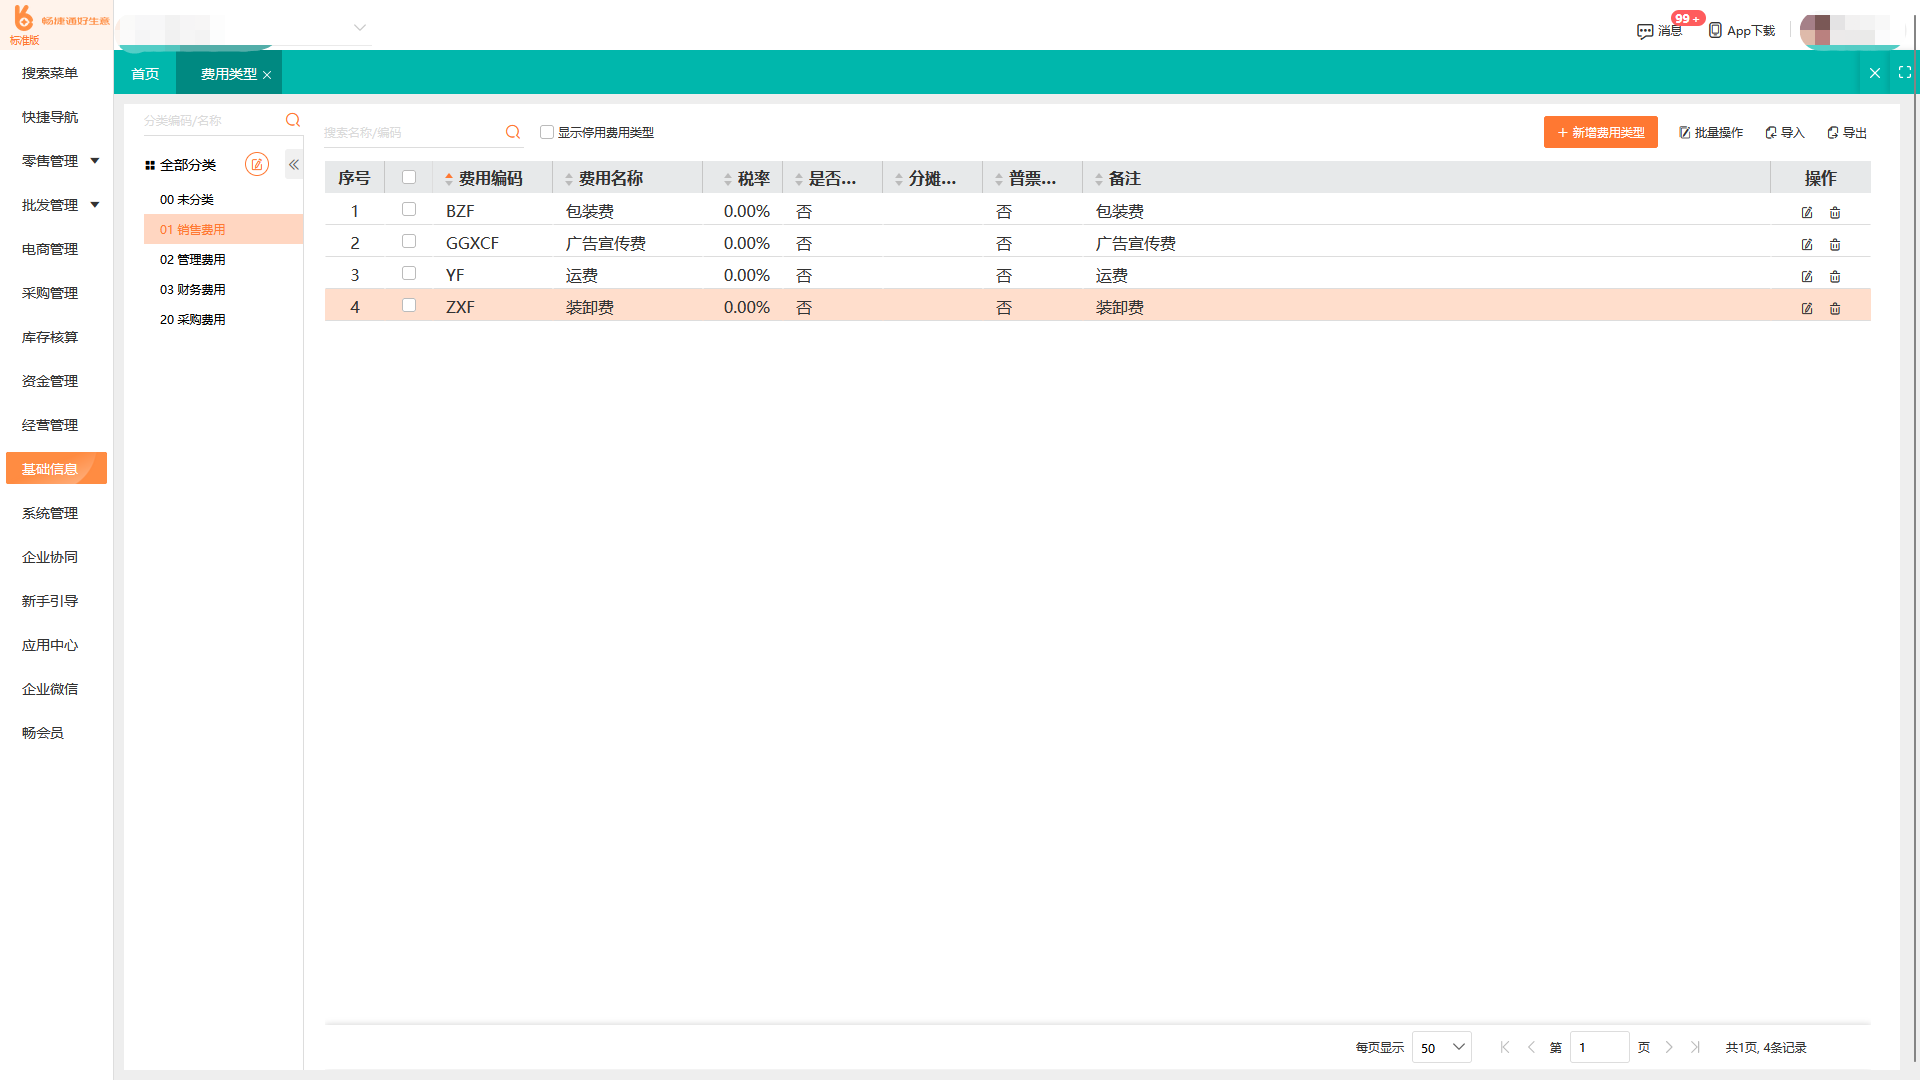The image size is (1920, 1080).
Task: Click the edit icon for YF row
Action: (1807, 276)
